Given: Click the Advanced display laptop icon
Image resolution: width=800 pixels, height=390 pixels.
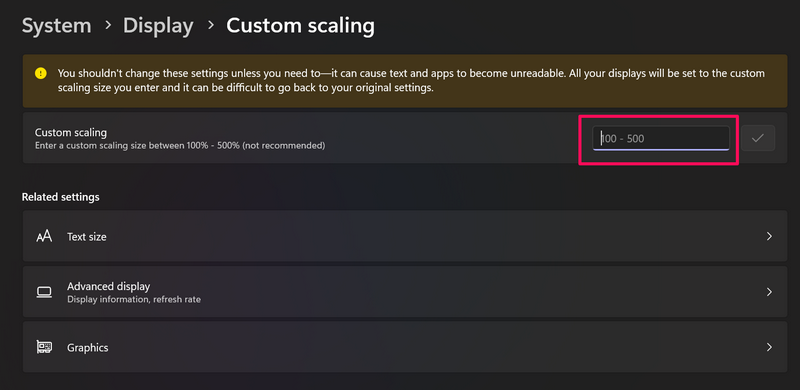Looking at the screenshot, I should coord(44,292).
